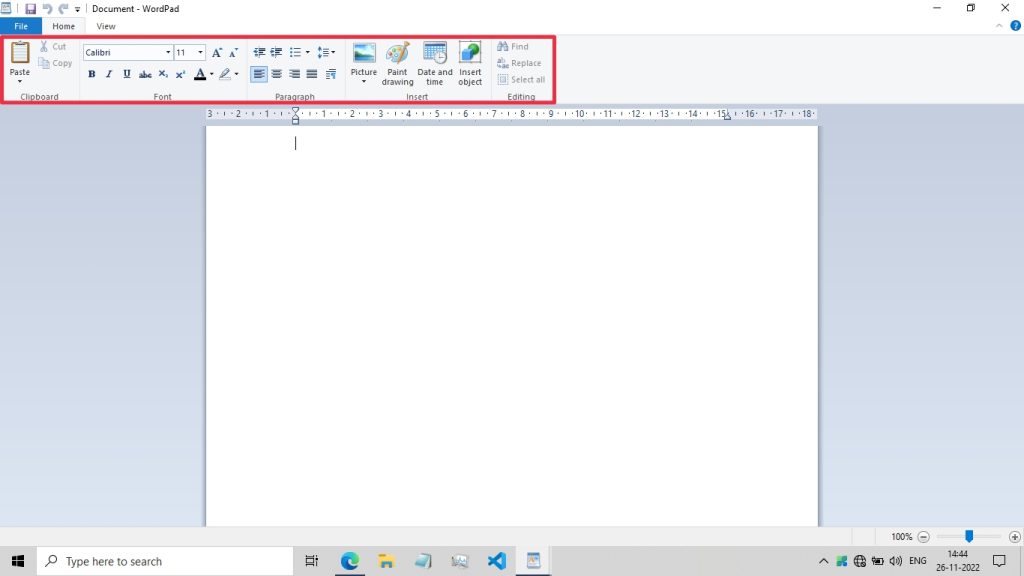Customize Quick Access Toolbar dropdown
1024x576 pixels.
77,9
